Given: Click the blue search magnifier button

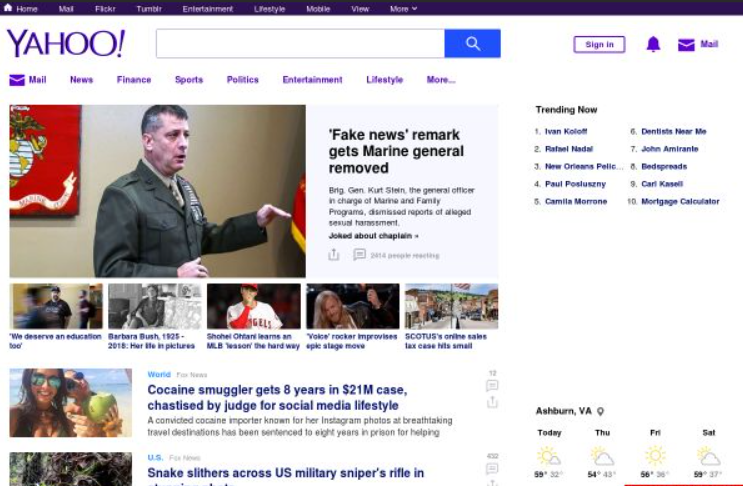Looking at the screenshot, I should tap(472, 44).
